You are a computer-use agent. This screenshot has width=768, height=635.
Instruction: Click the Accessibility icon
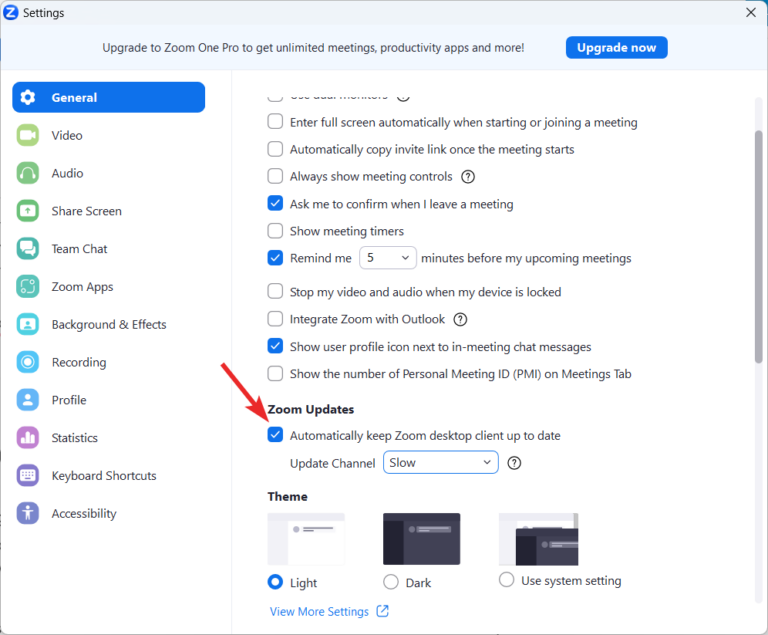click(28, 513)
